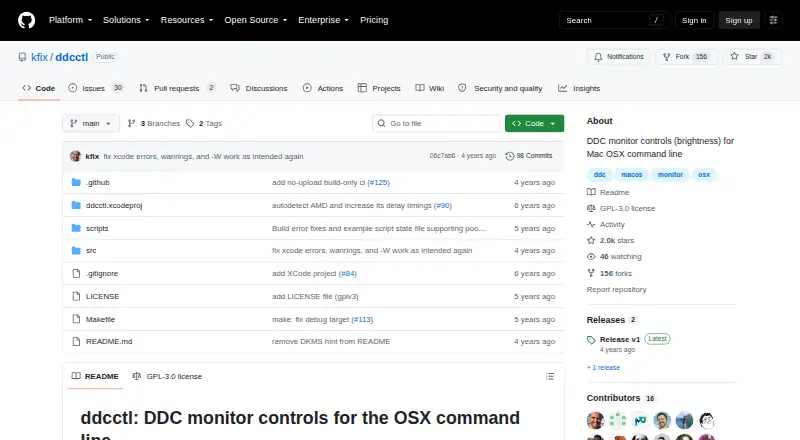Viewport: 800px width, 440px height.
Task: Open the Resources dropdown
Action: (x=187, y=20)
